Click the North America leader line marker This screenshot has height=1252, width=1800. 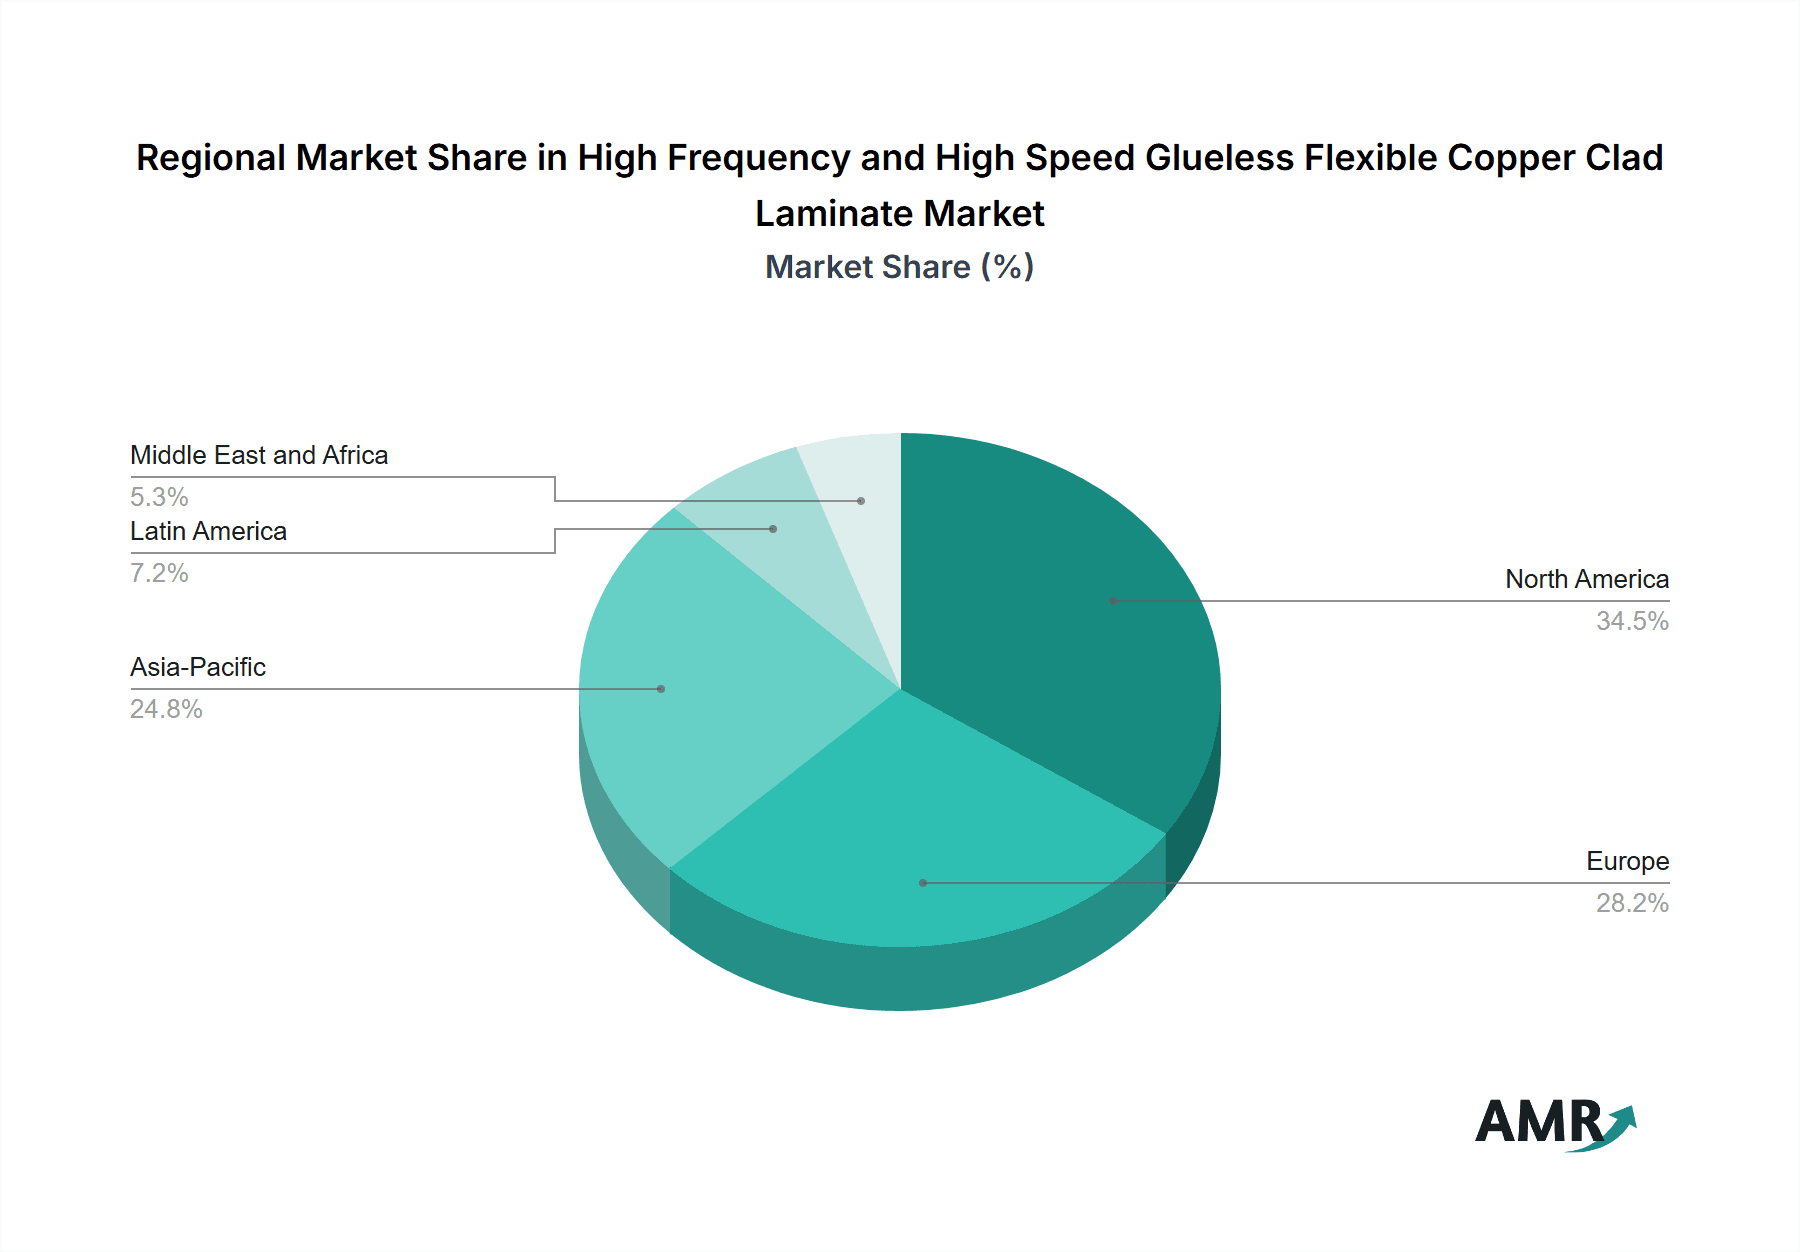tap(1112, 601)
